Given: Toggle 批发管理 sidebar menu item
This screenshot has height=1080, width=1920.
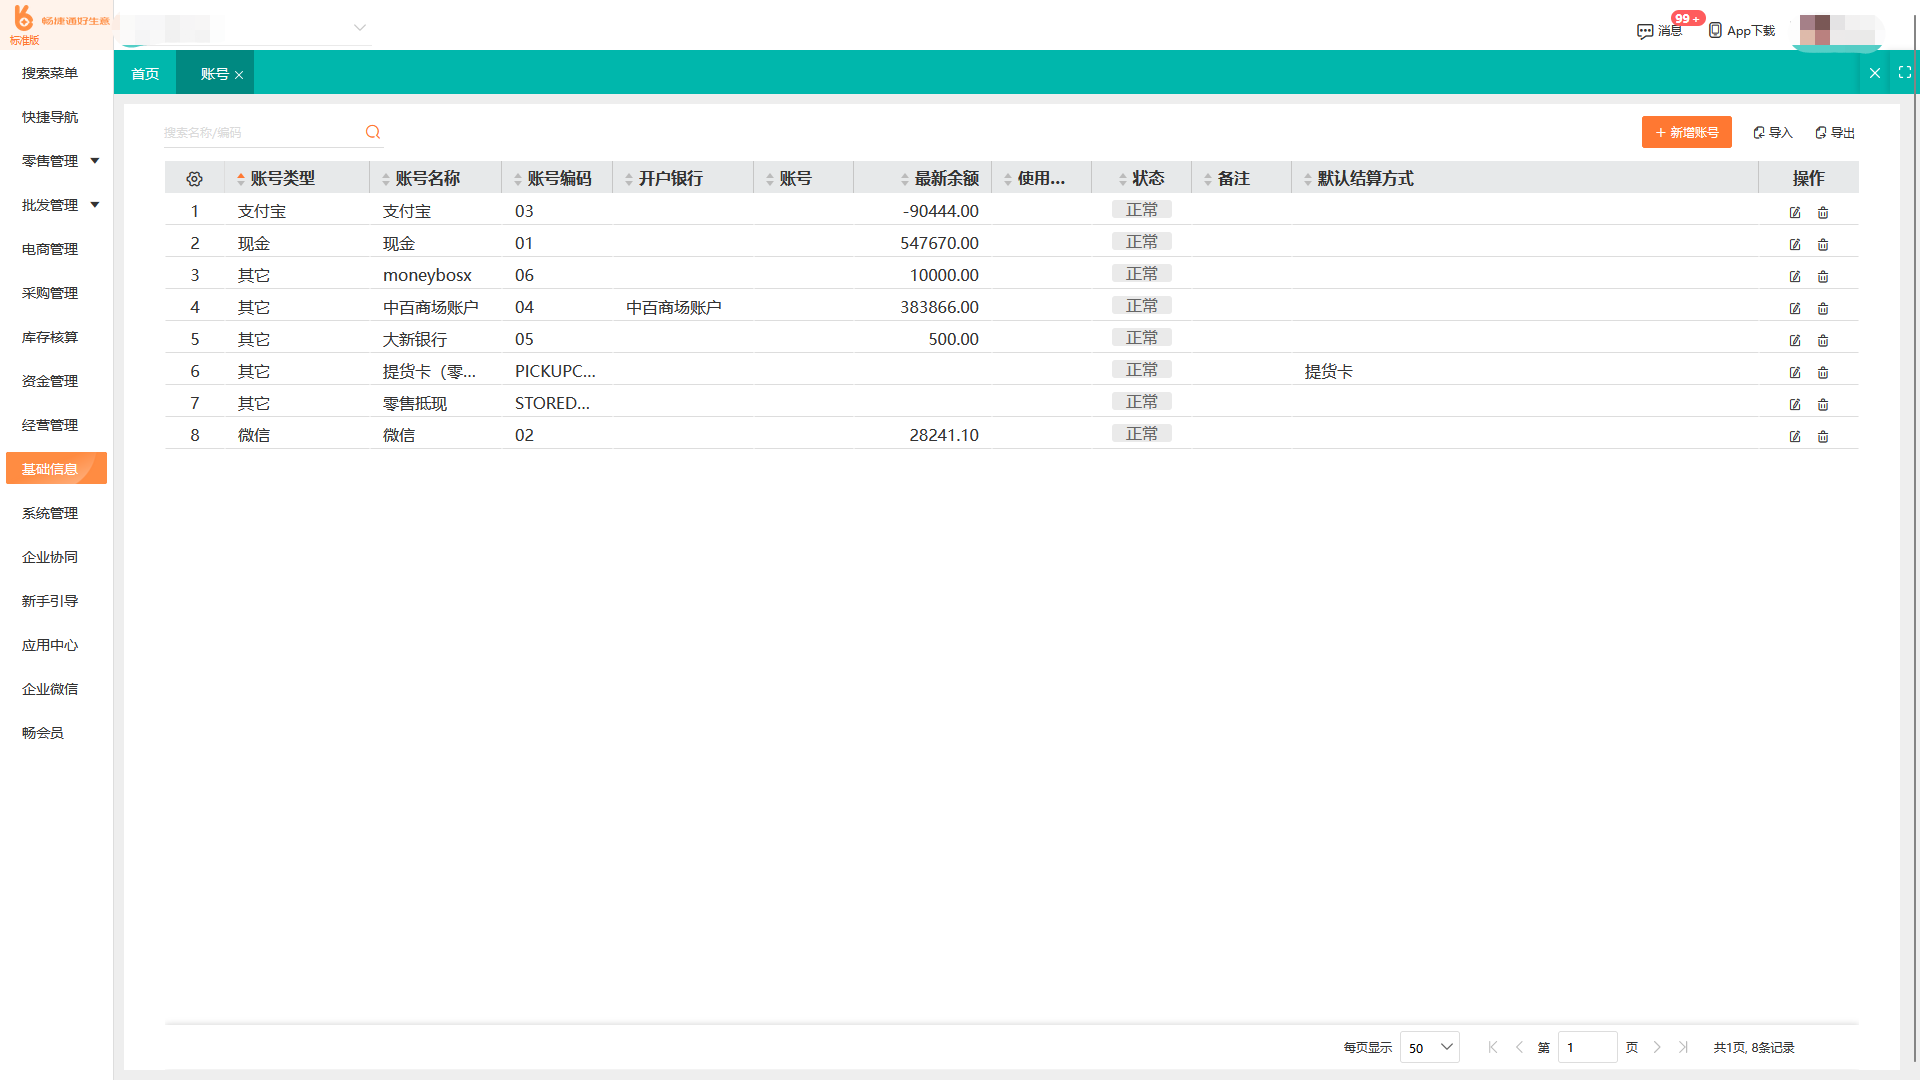Looking at the screenshot, I should coord(61,204).
